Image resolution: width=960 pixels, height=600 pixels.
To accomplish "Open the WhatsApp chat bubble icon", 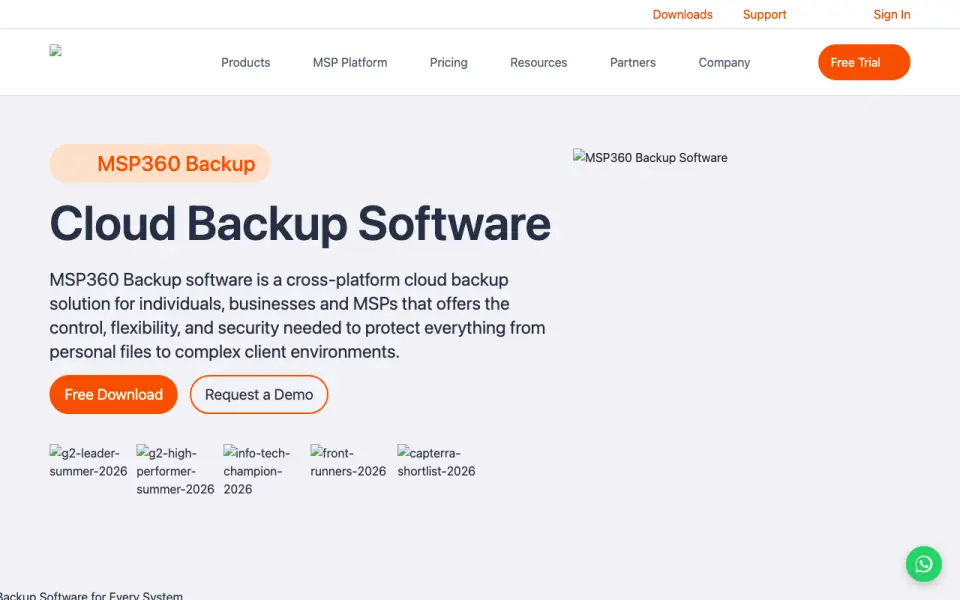I will click(923, 564).
